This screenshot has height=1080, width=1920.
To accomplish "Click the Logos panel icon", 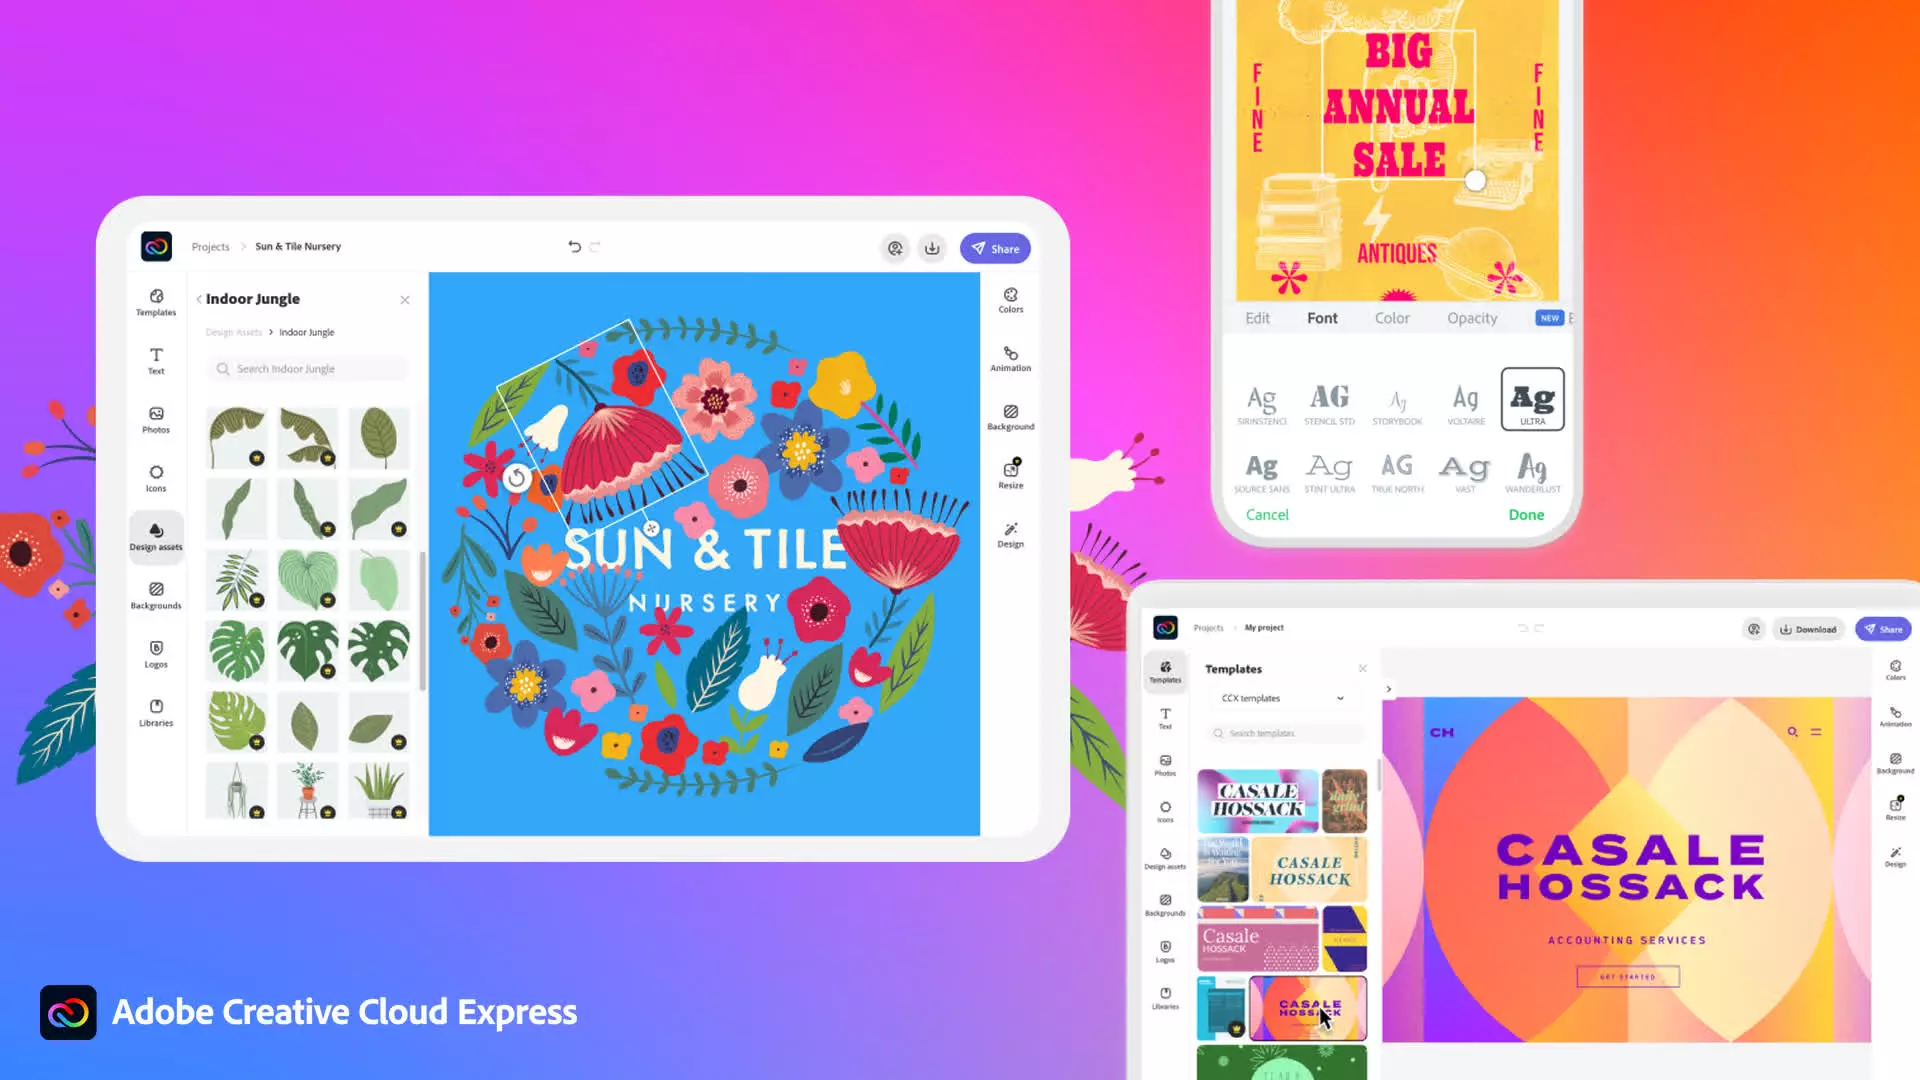I will (156, 653).
